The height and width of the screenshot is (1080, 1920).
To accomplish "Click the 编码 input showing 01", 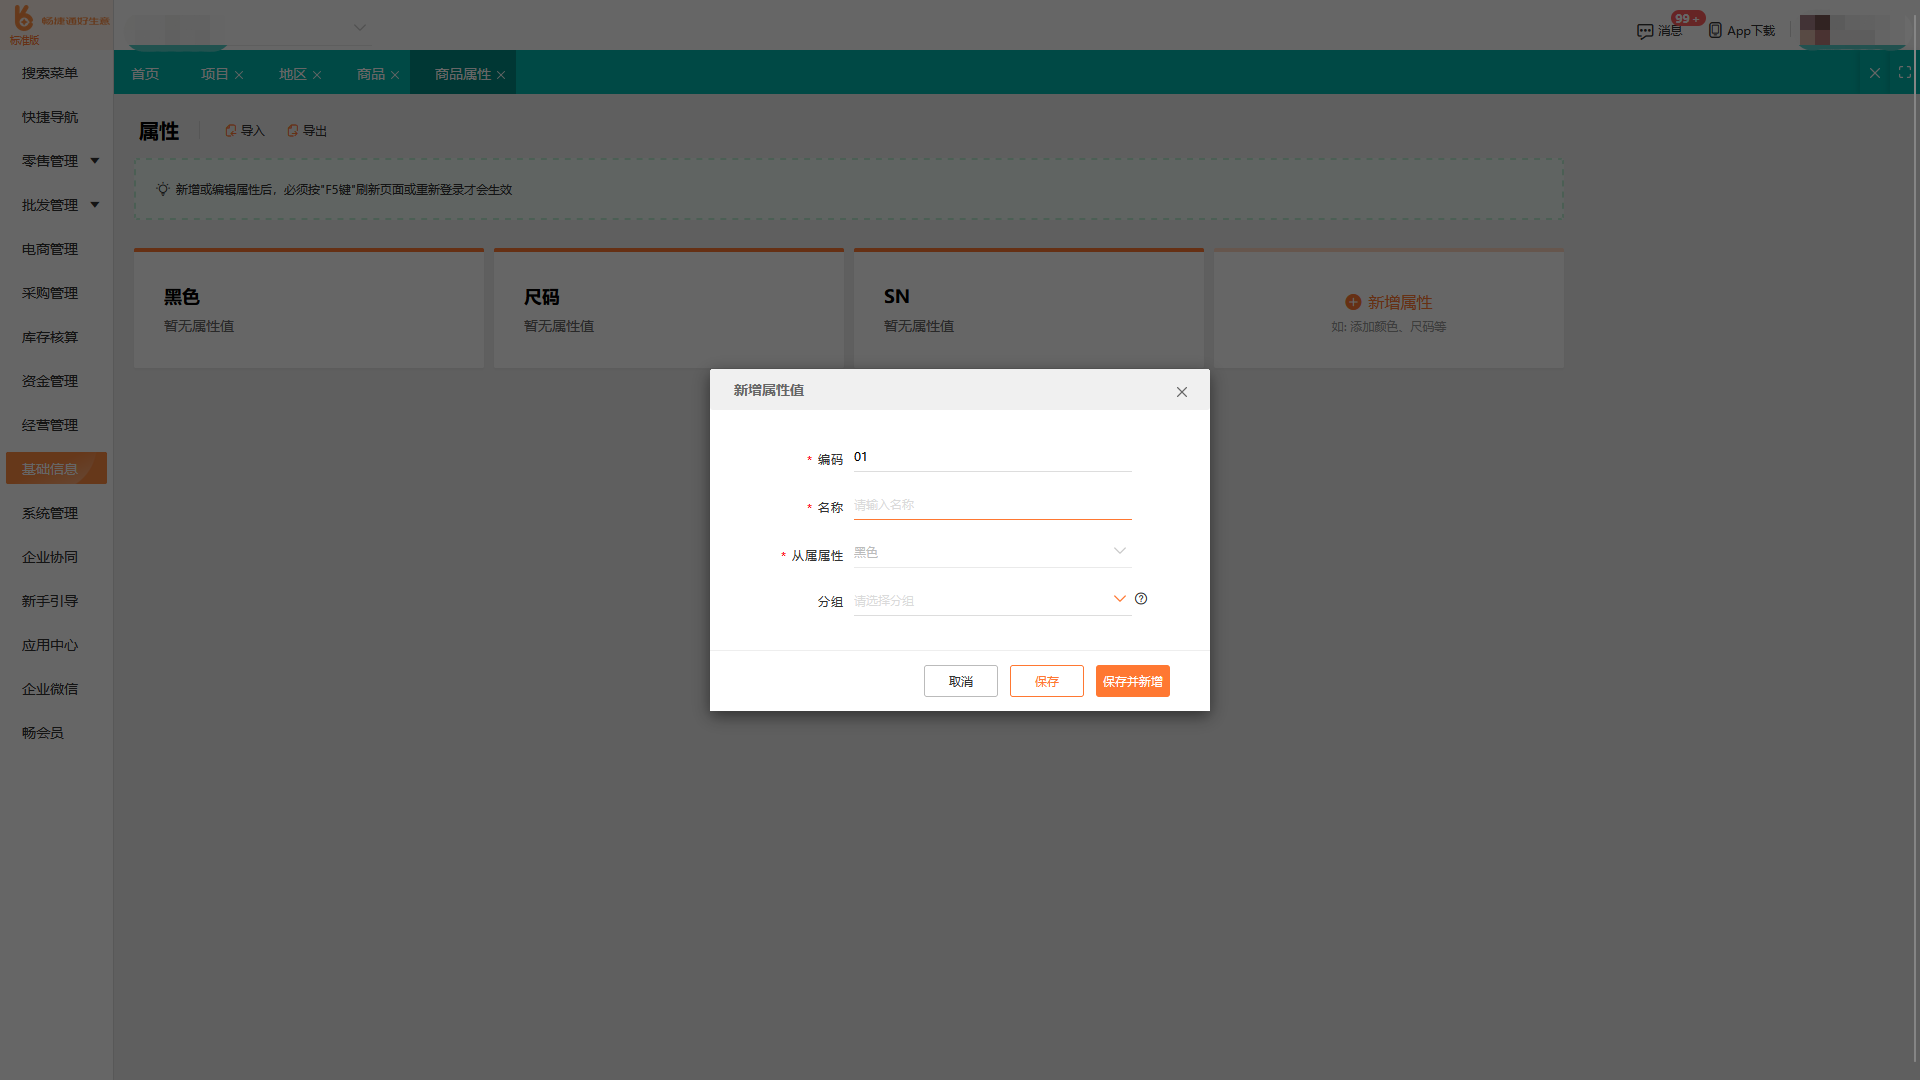I will (992, 456).
